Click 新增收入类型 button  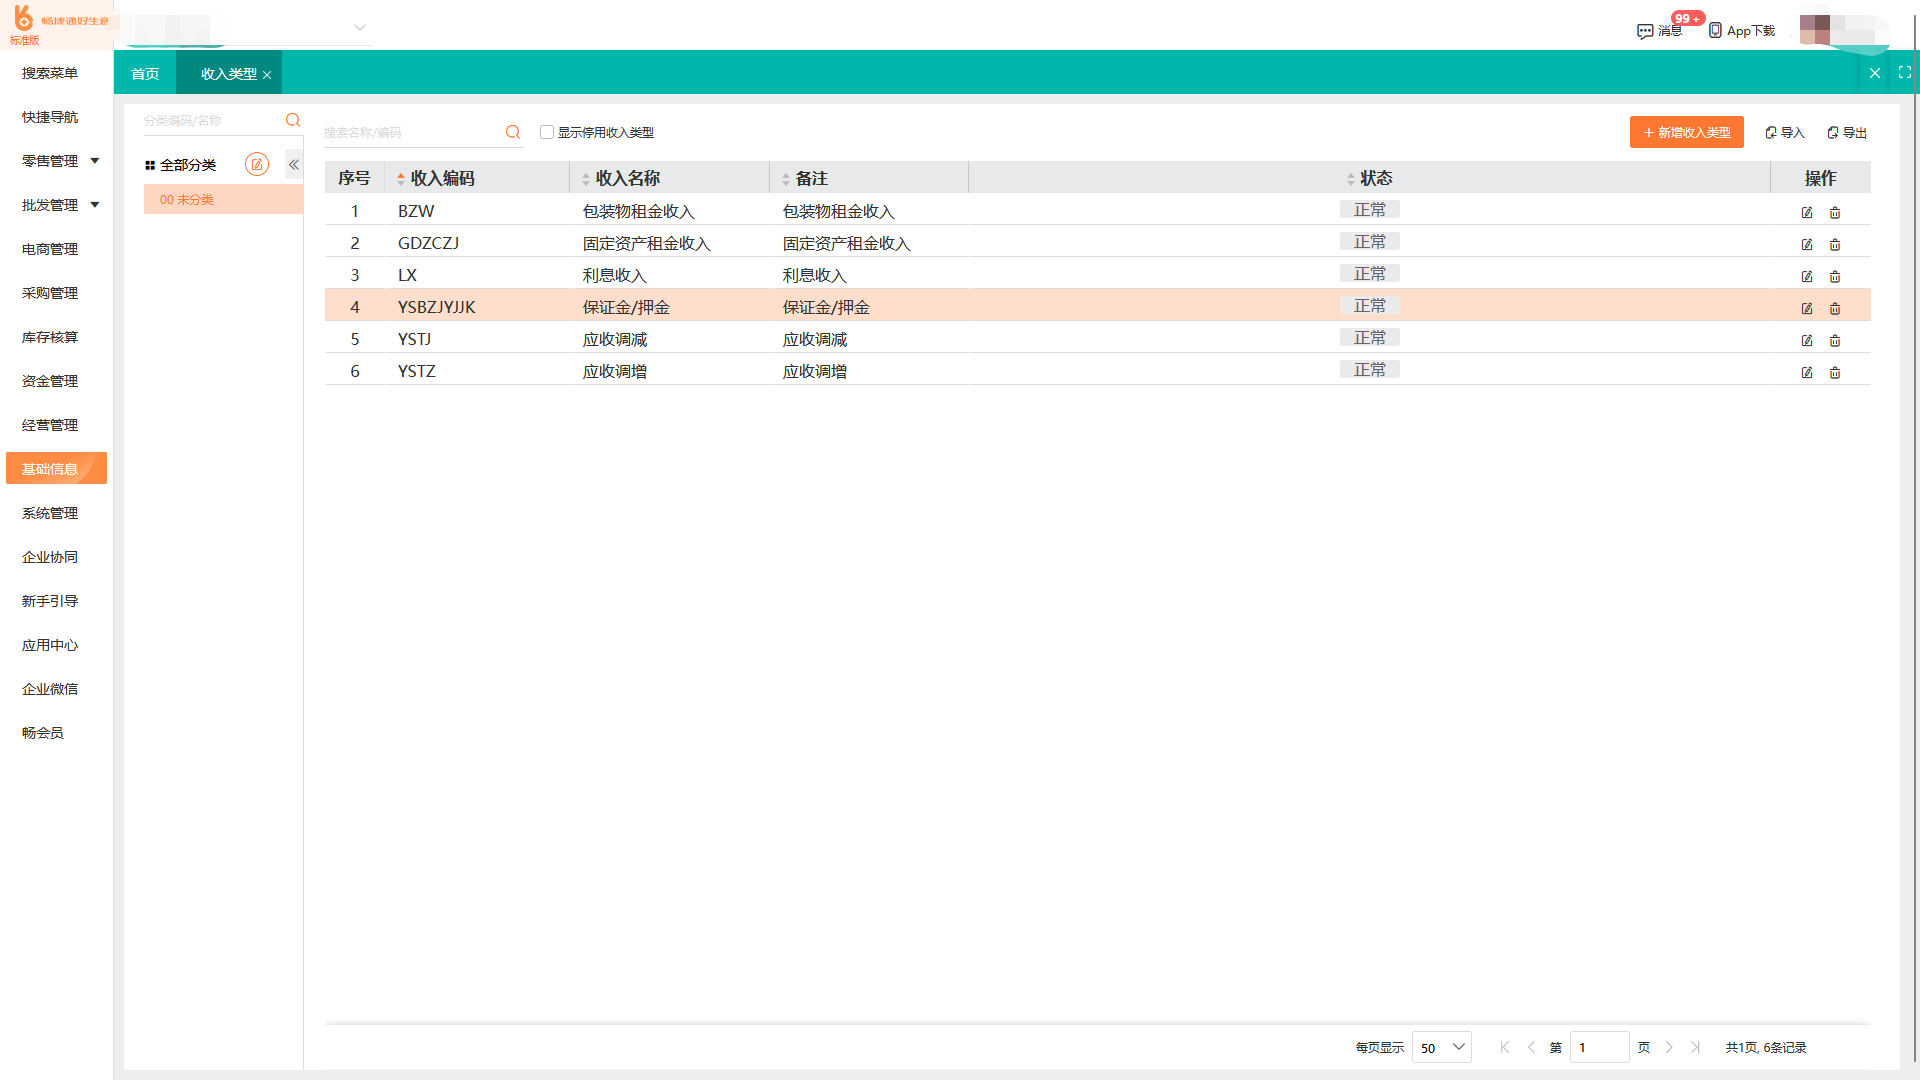(1689, 132)
